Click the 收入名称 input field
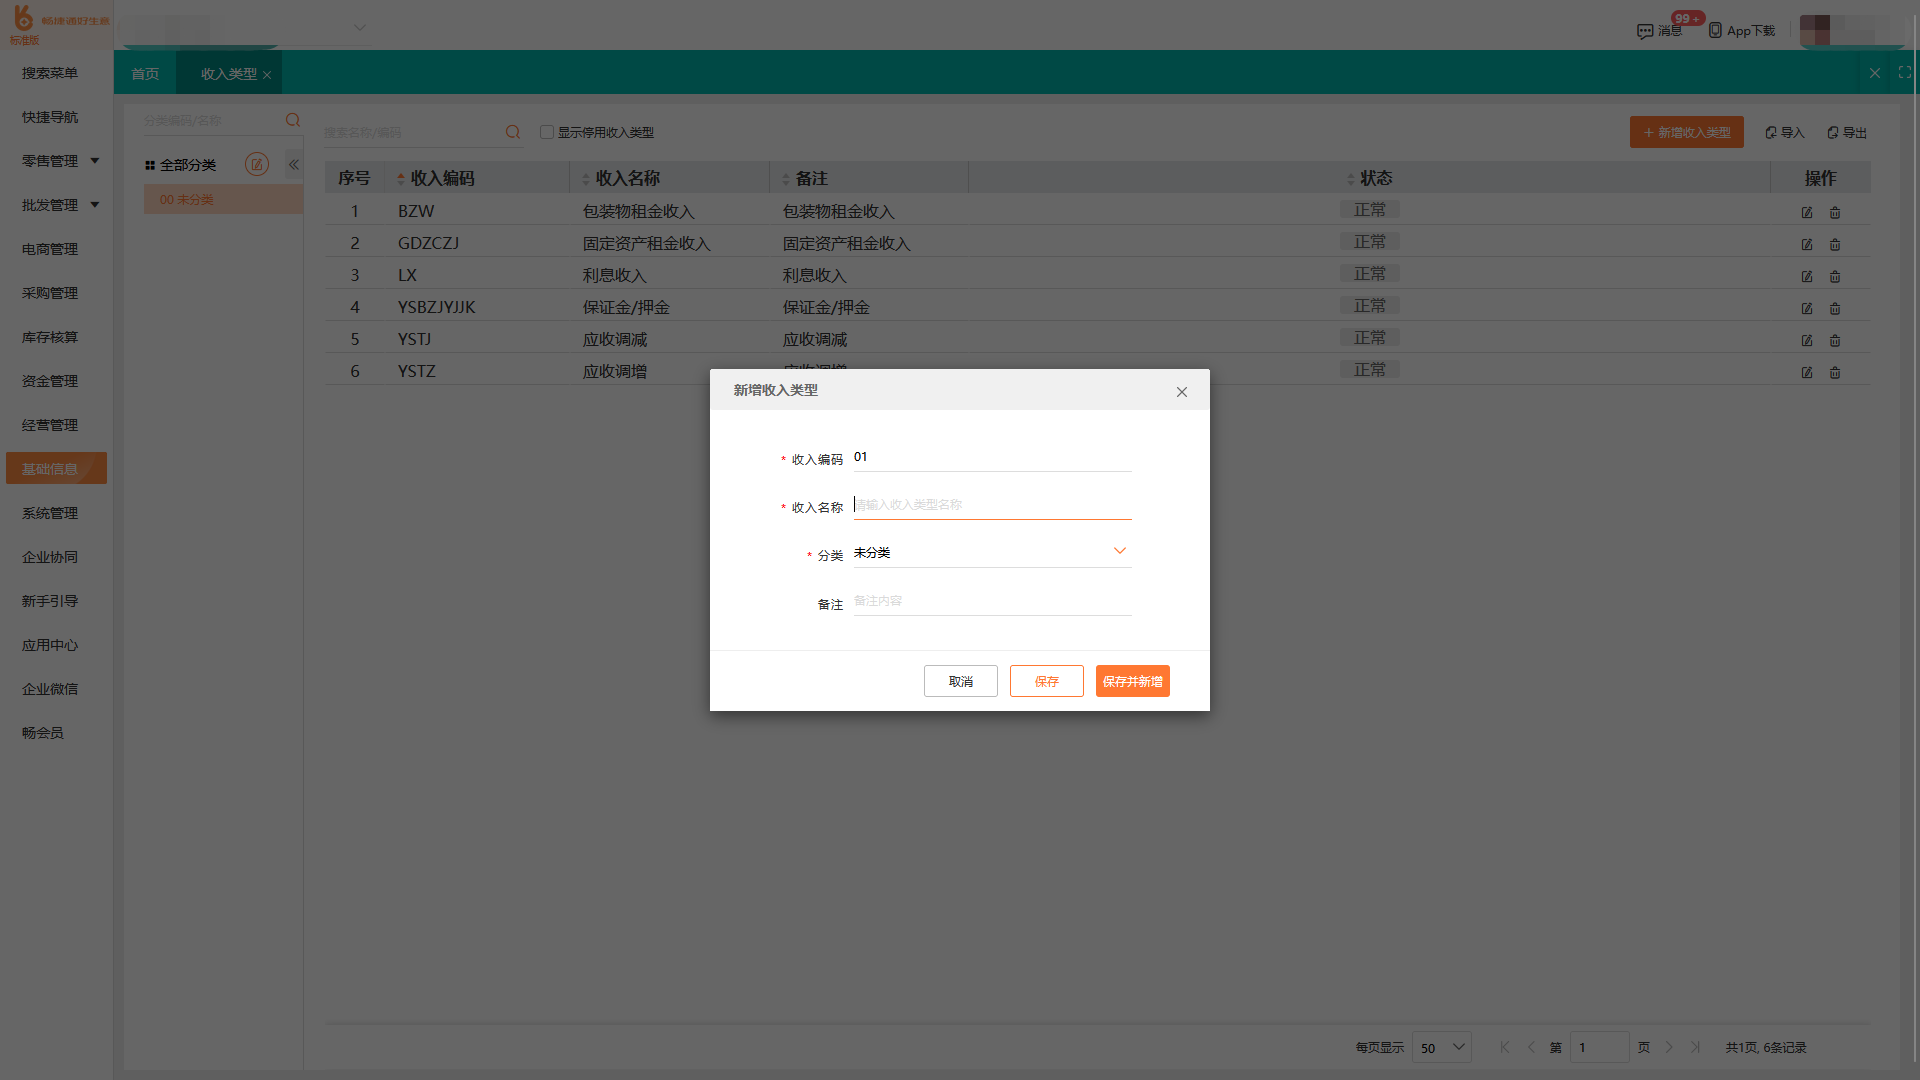This screenshot has width=1920, height=1080. pyautogui.click(x=992, y=504)
